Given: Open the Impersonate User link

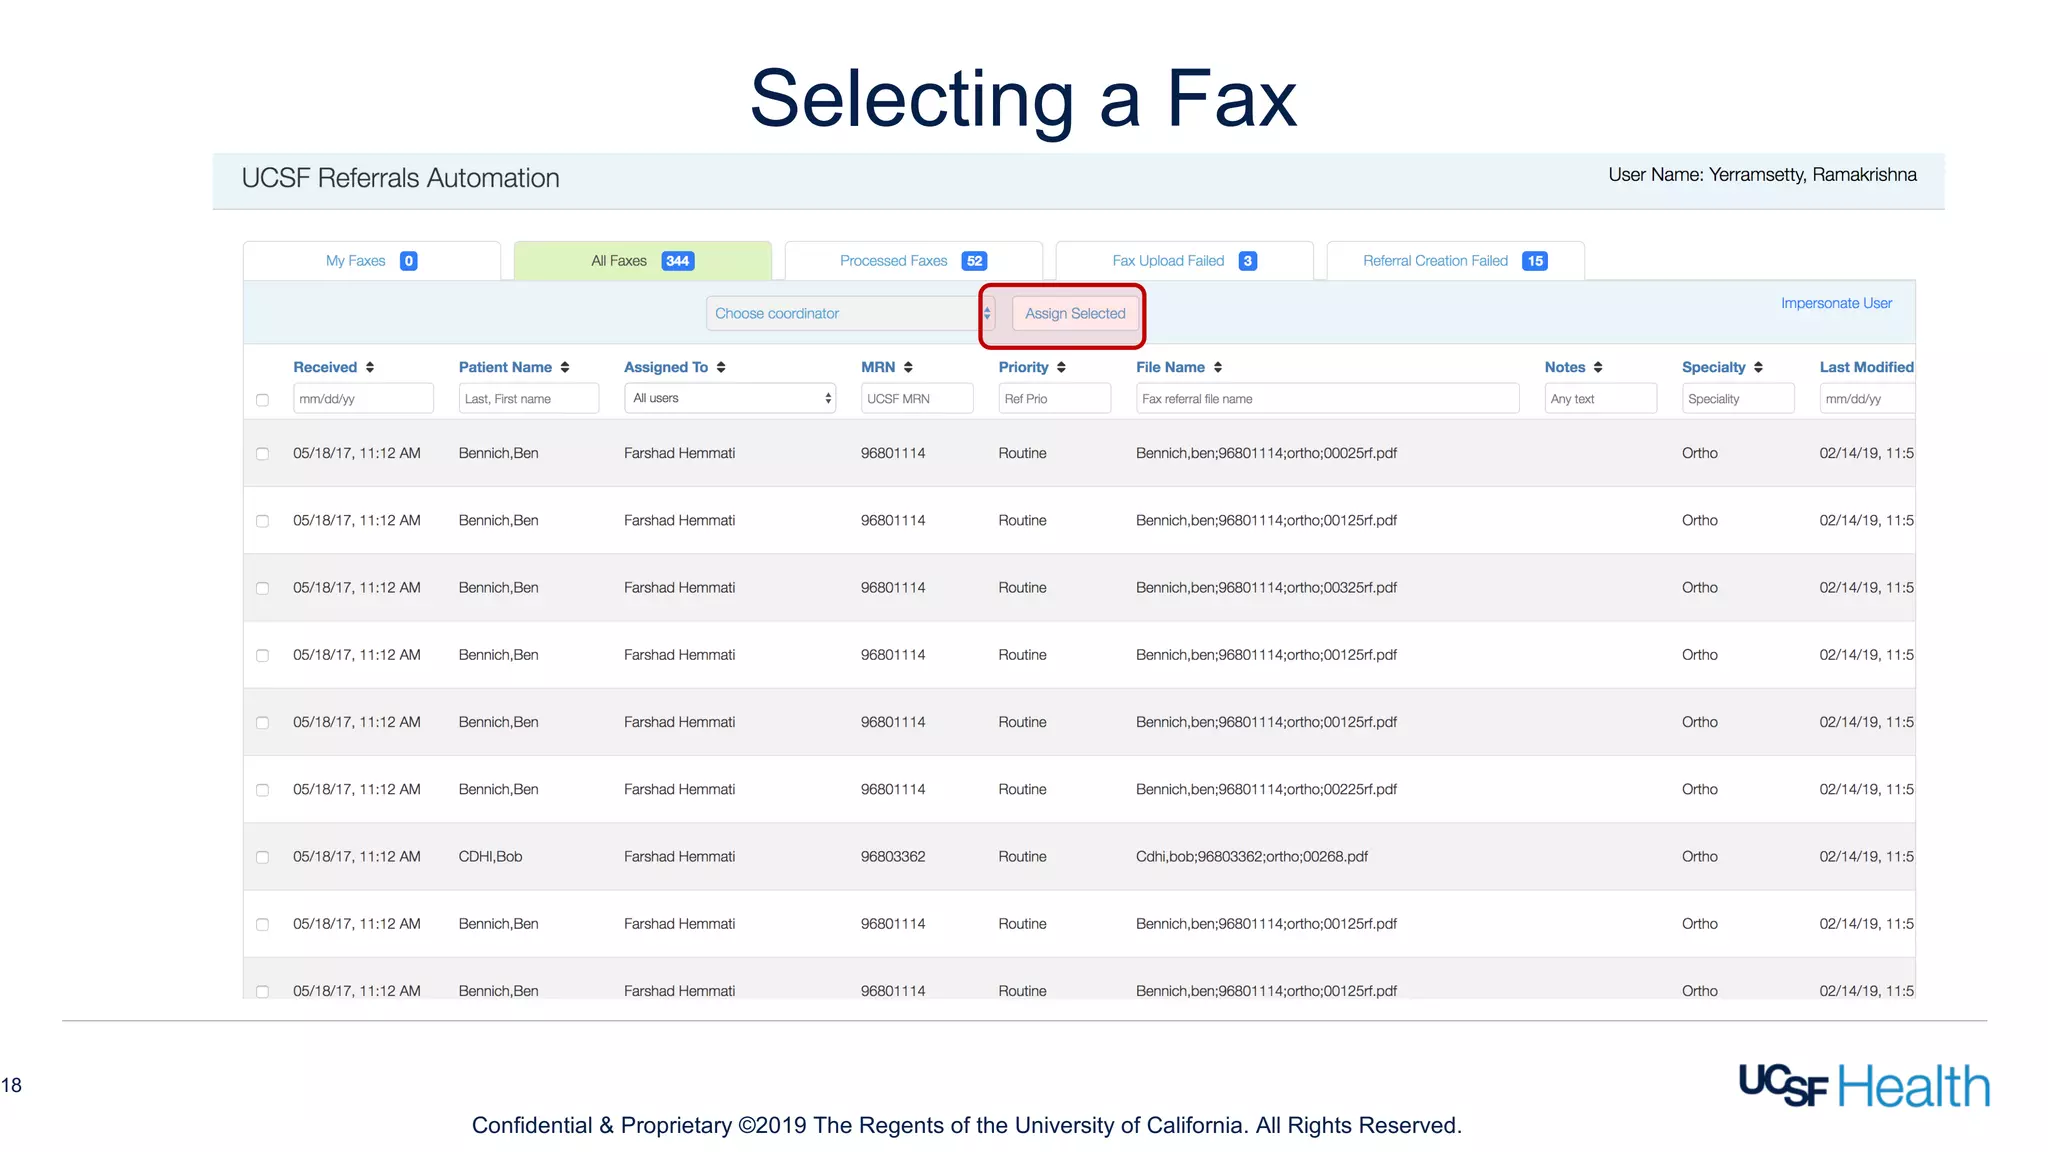Looking at the screenshot, I should pos(1836,303).
